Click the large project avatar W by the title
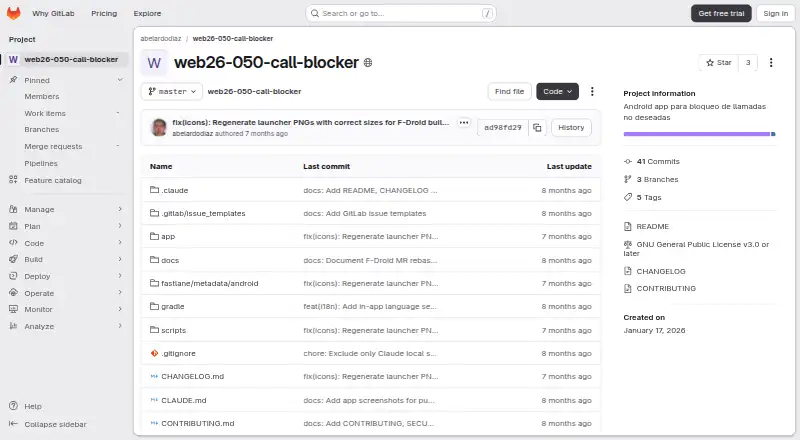800x440 pixels. 154,62
